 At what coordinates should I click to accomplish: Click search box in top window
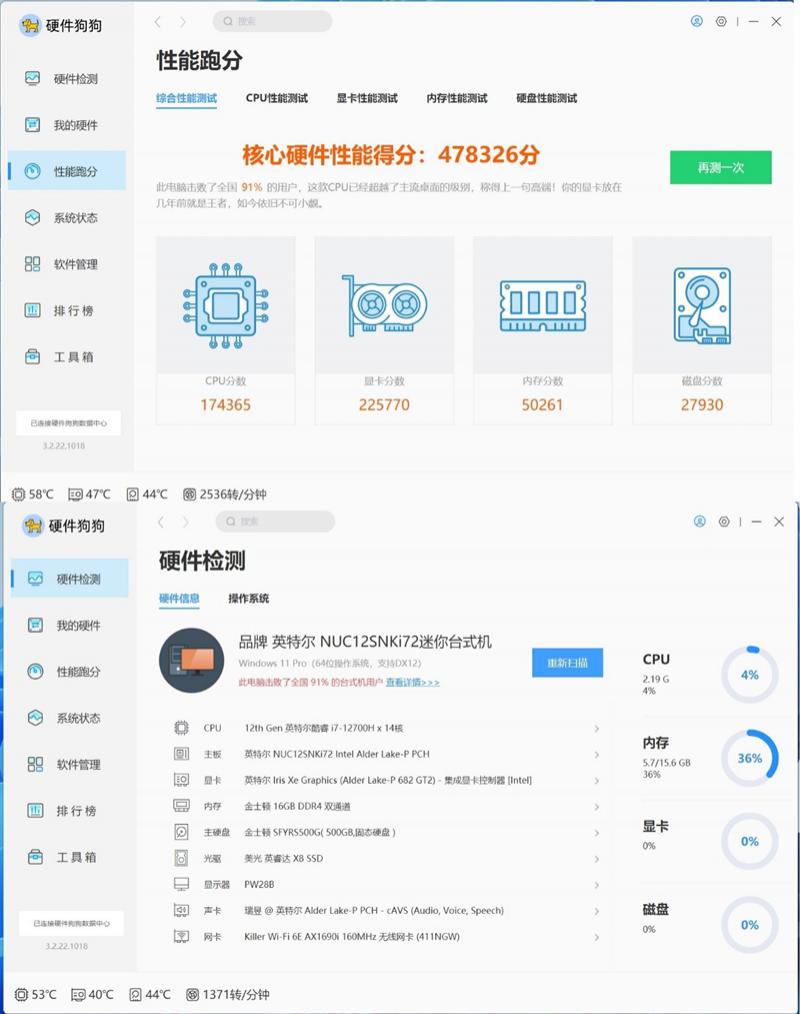pyautogui.click(x=272, y=21)
